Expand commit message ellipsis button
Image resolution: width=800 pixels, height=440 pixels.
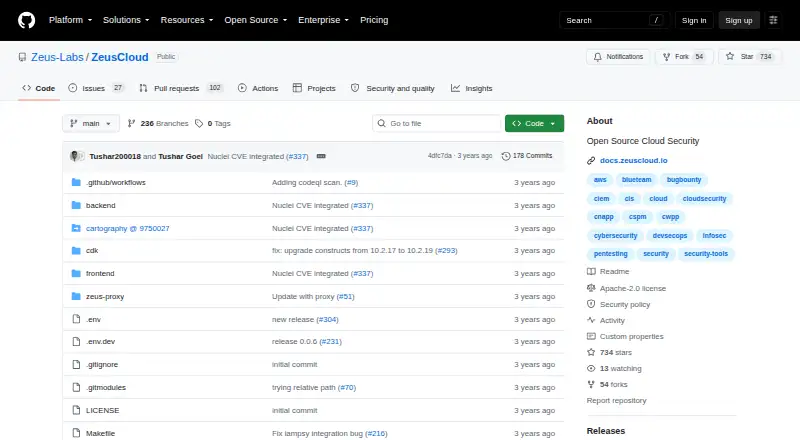(321, 156)
